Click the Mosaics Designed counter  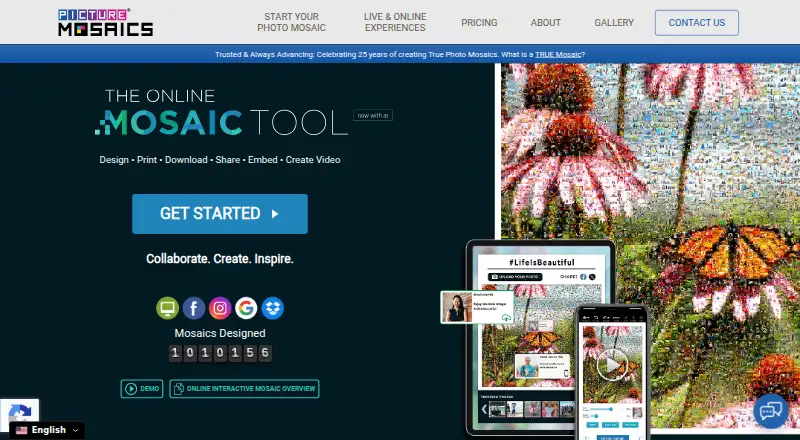click(x=220, y=353)
